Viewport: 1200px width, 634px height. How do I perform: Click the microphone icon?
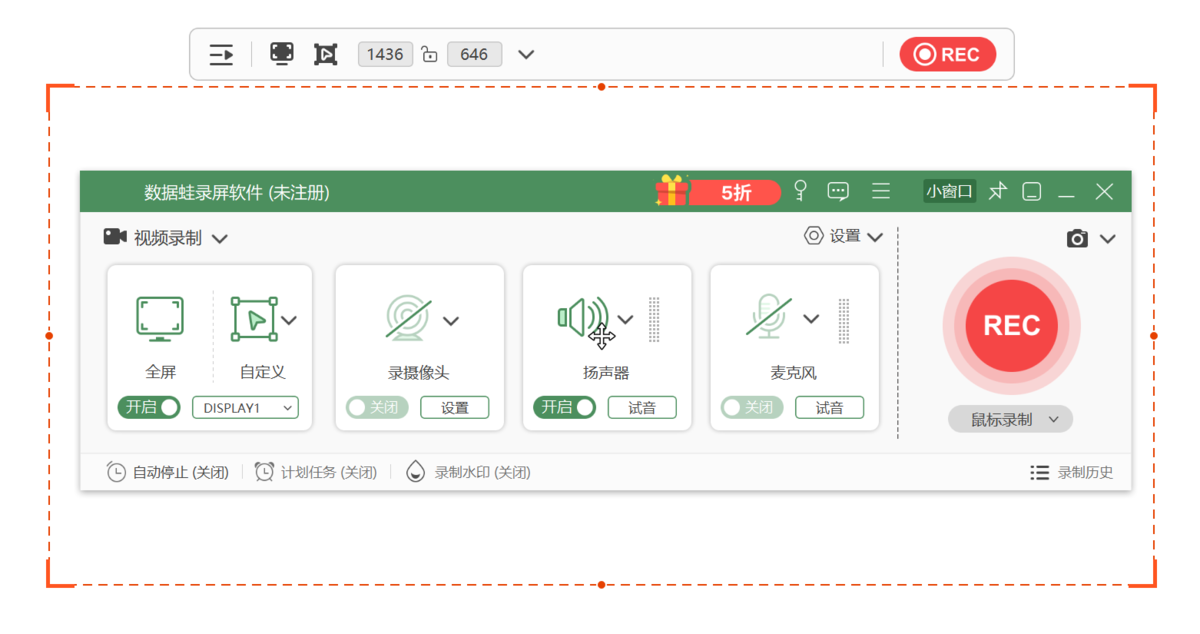coord(769,318)
